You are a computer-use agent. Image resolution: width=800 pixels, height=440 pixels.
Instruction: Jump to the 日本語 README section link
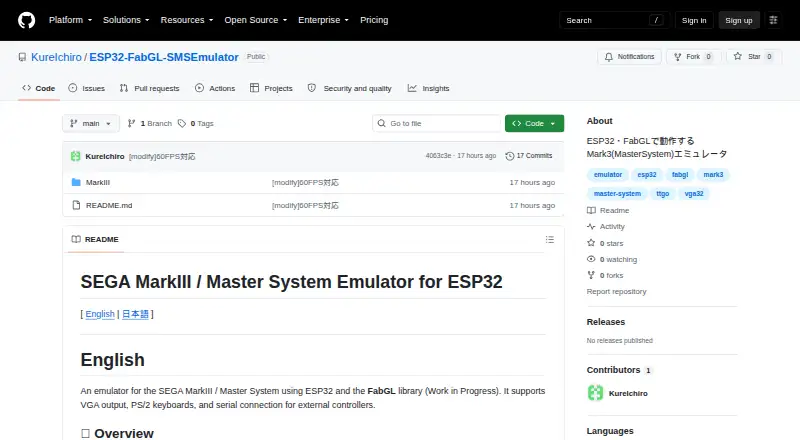[x=135, y=314]
